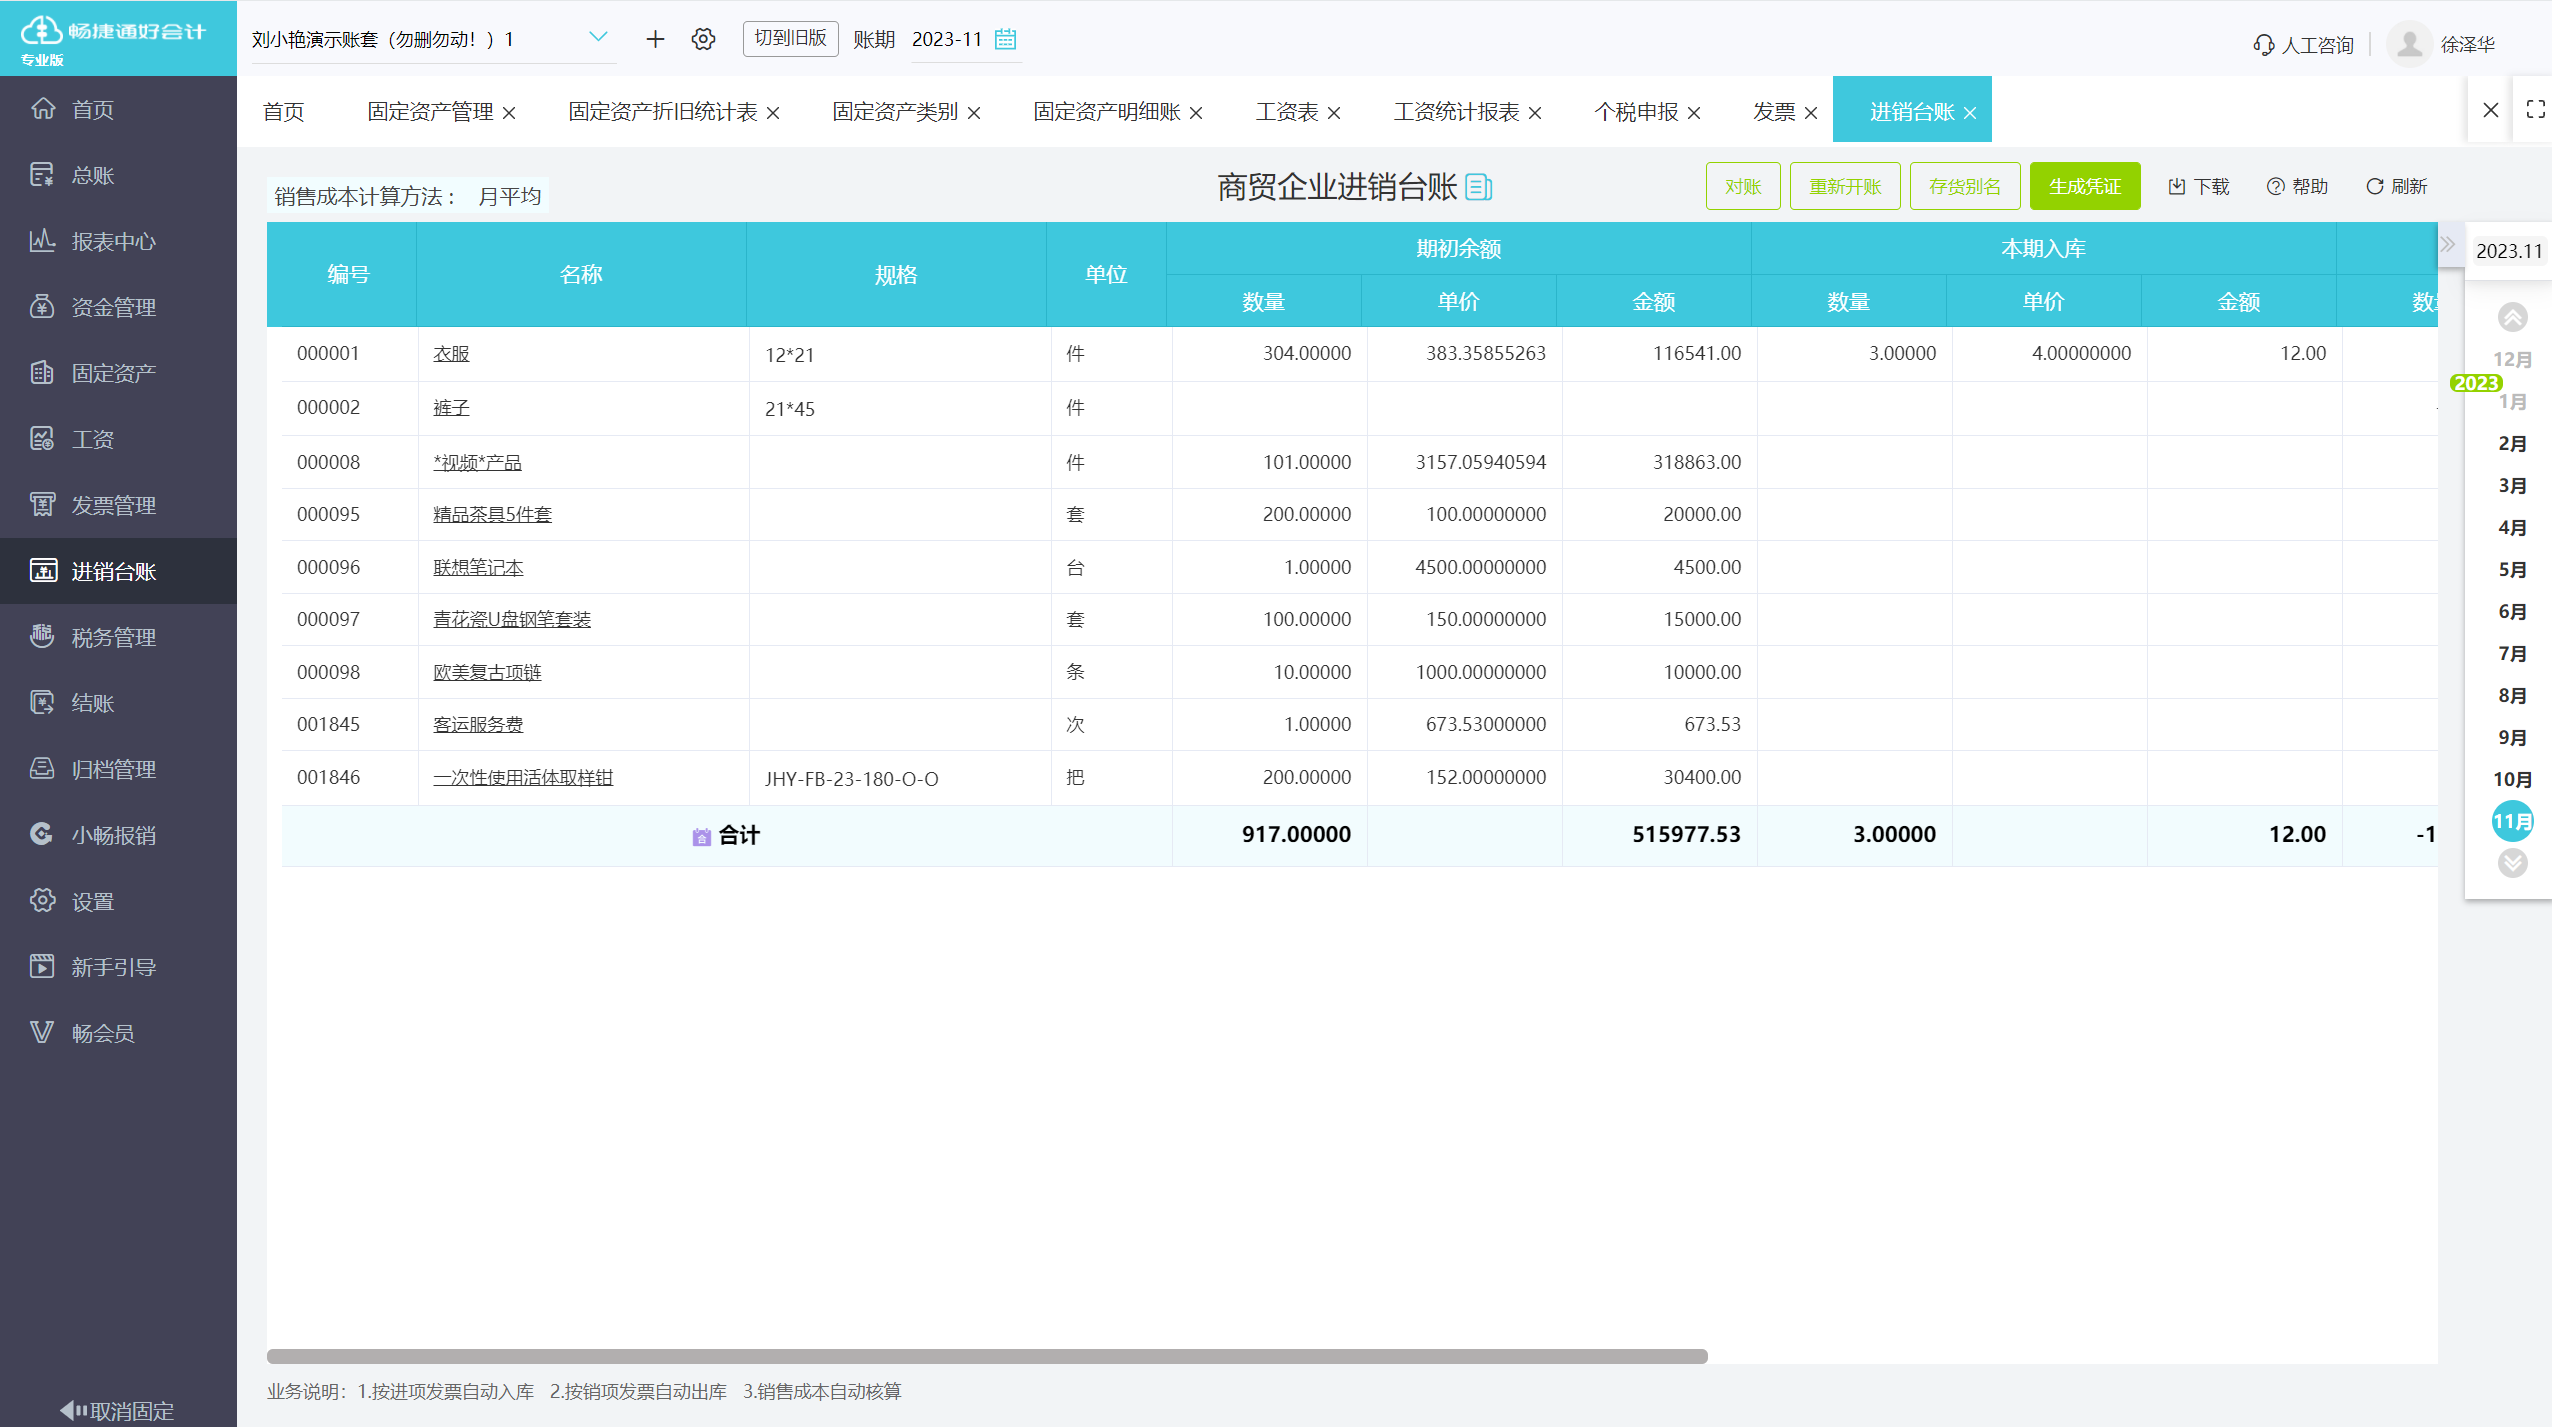Image resolution: width=2552 pixels, height=1427 pixels.
Task: Click the 帮助 icon button
Action: (x=2296, y=188)
